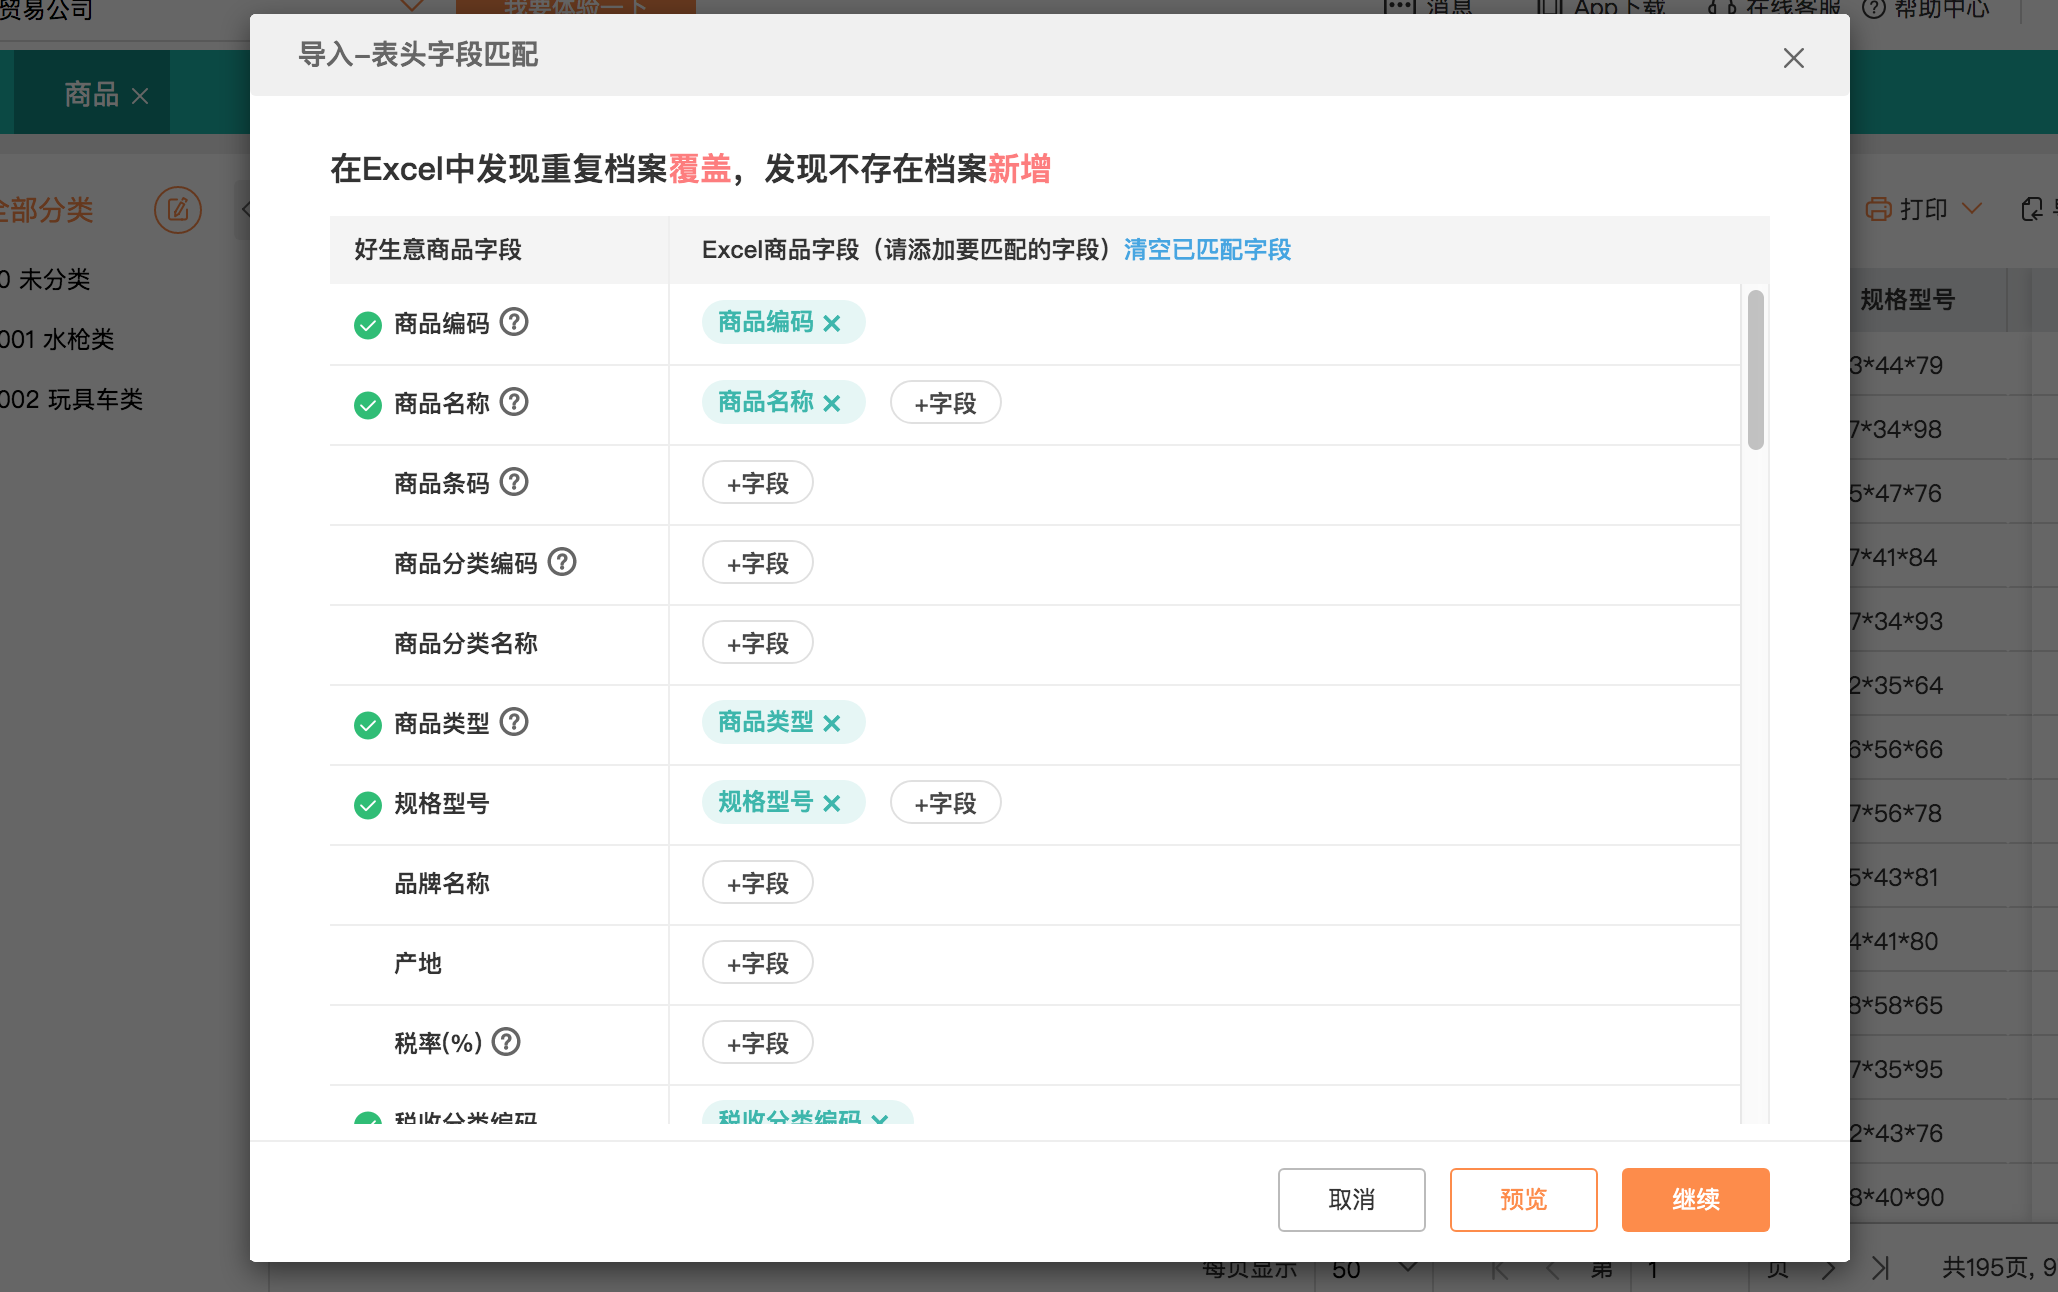Click the help icon next to 商品类型
This screenshot has width=2058, height=1292.
[x=515, y=723]
